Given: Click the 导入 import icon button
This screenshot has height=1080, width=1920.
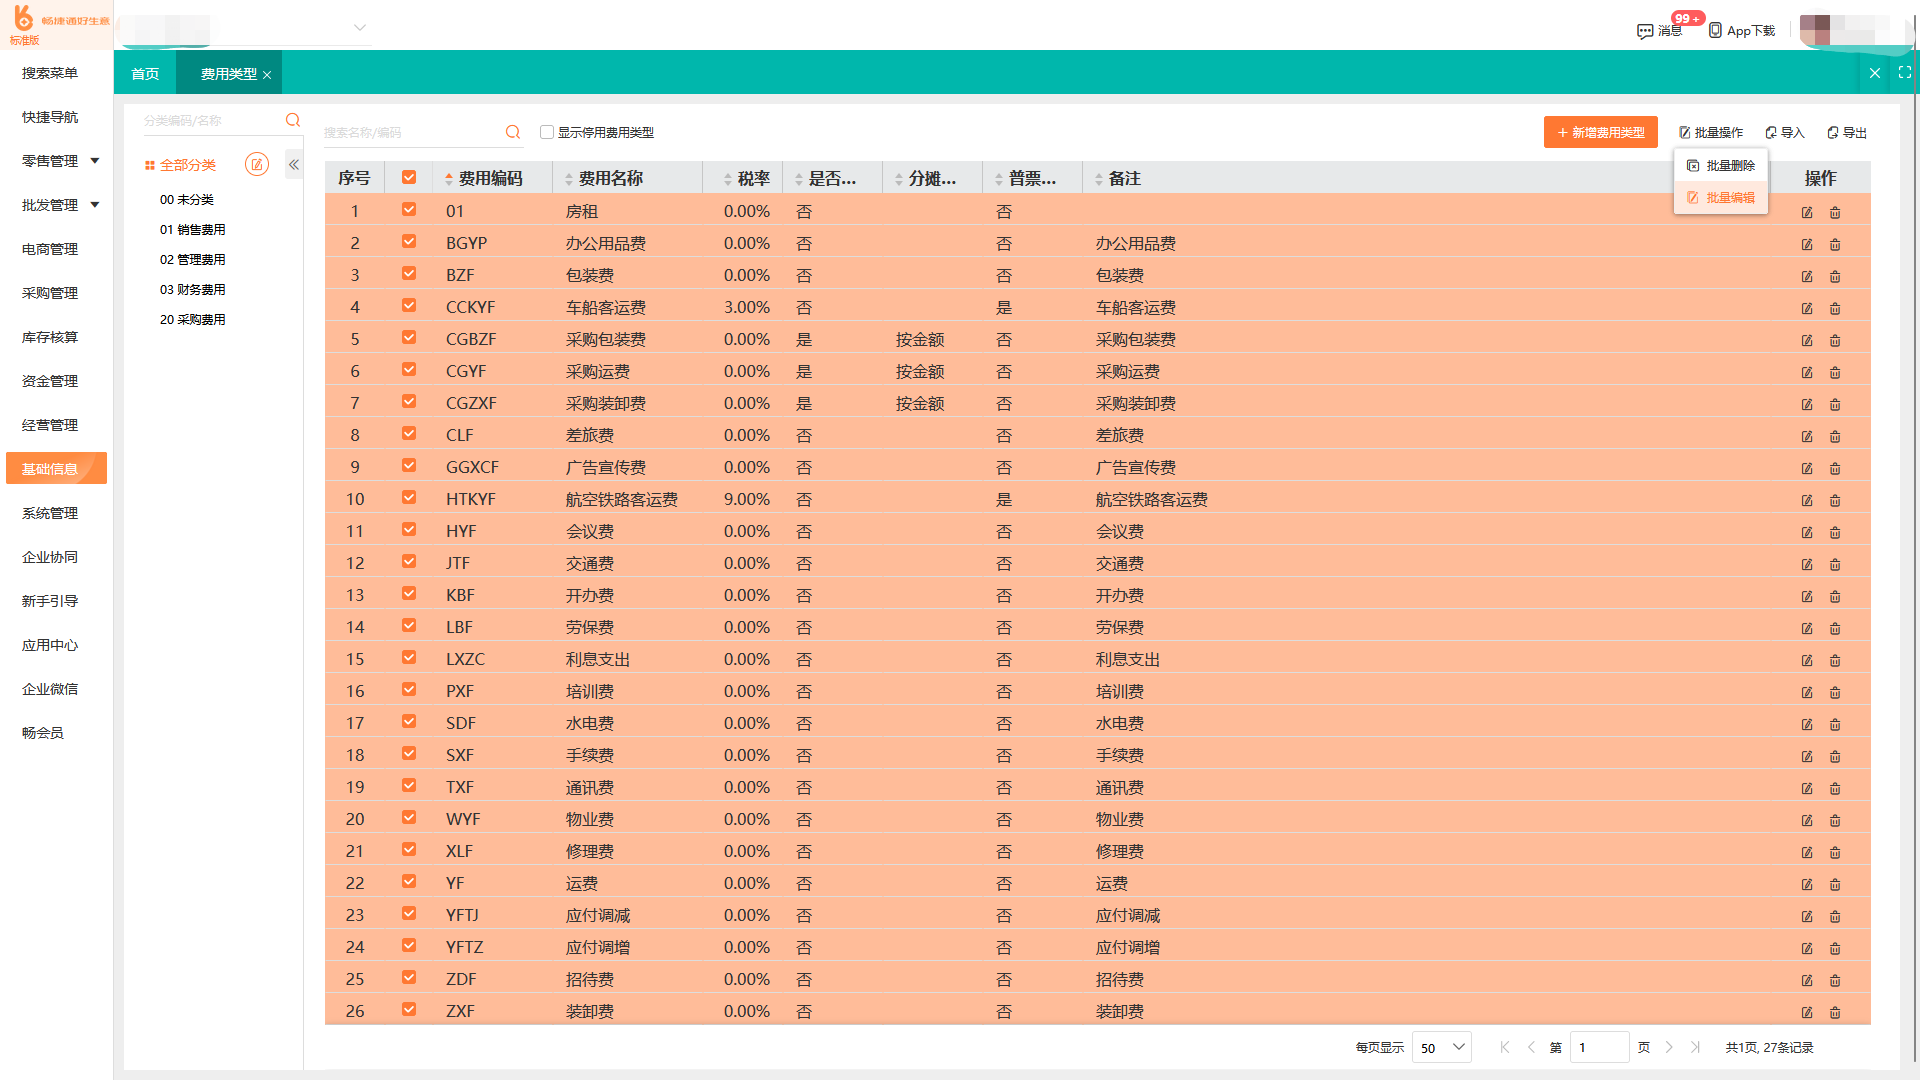Looking at the screenshot, I should coord(1785,131).
